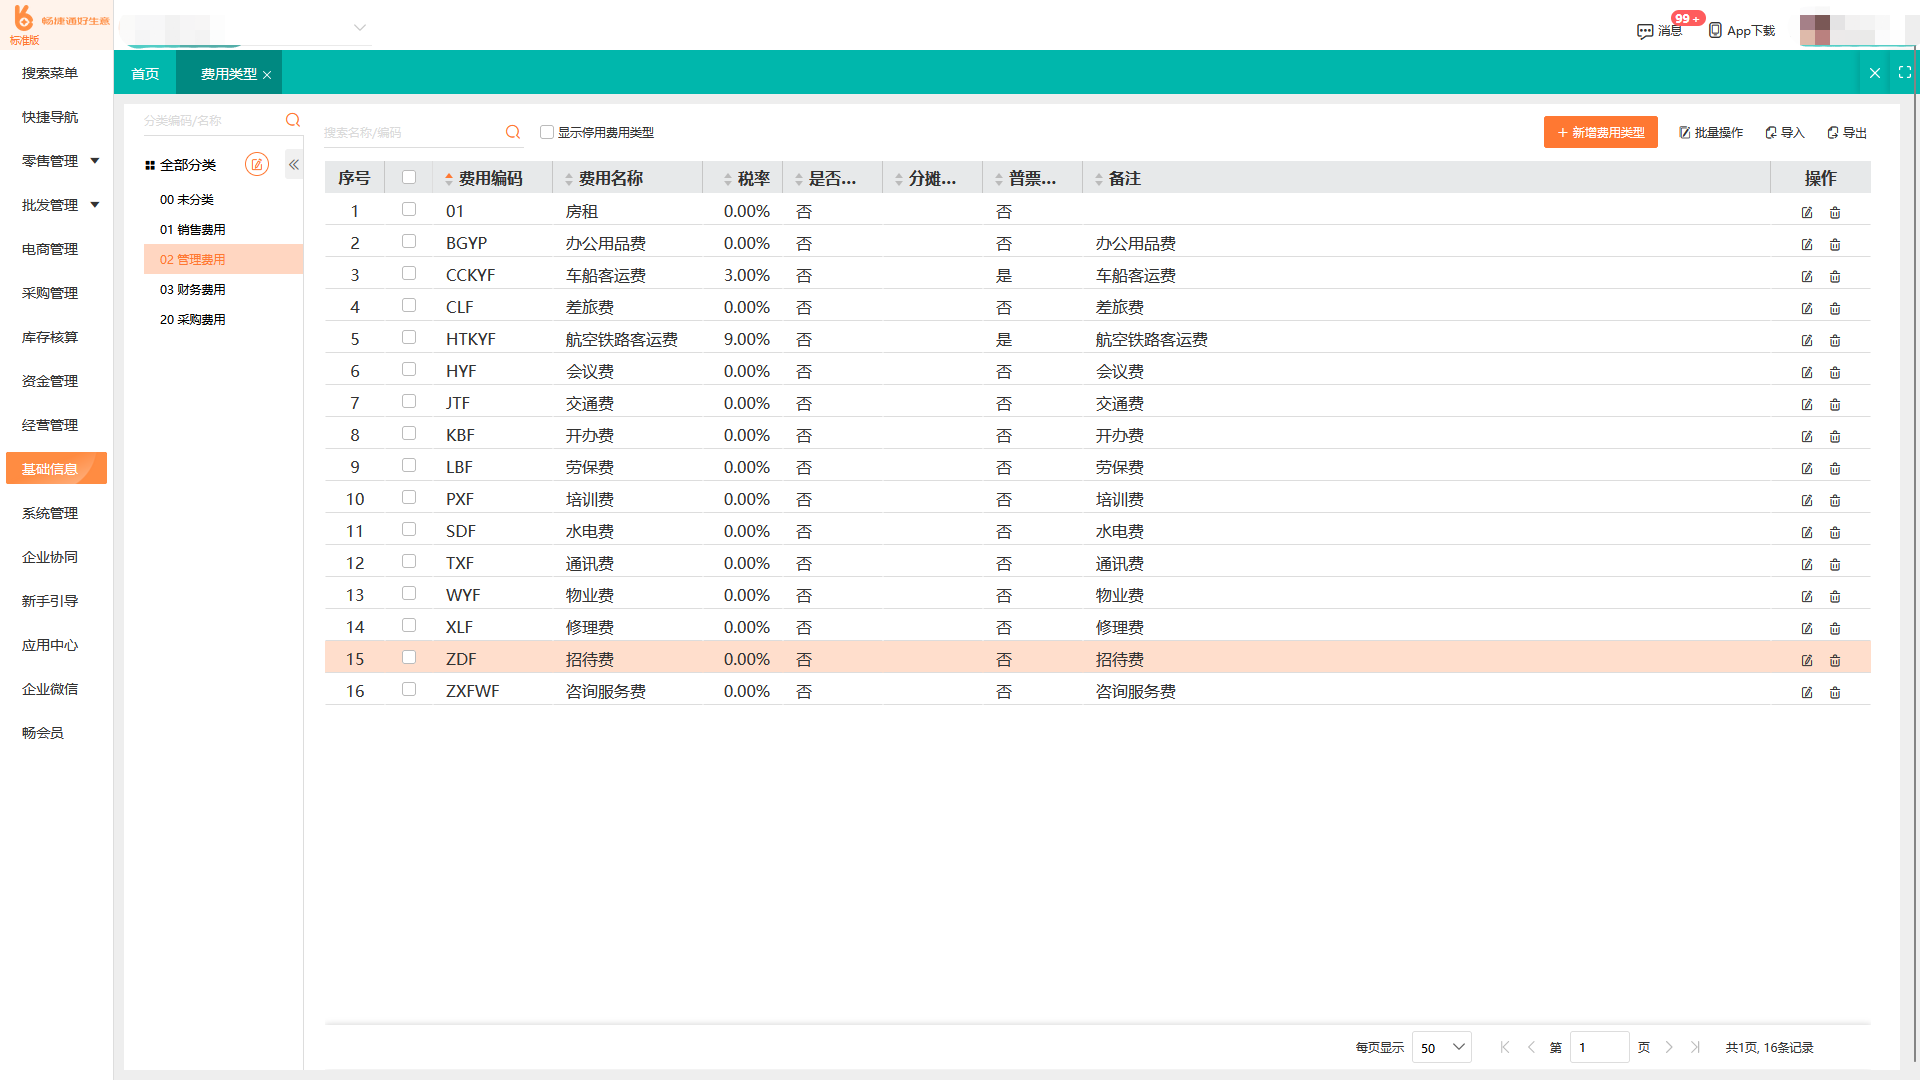Select checkbox for row 5 HTKYF
This screenshot has width=1920, height=1080.
410,338
